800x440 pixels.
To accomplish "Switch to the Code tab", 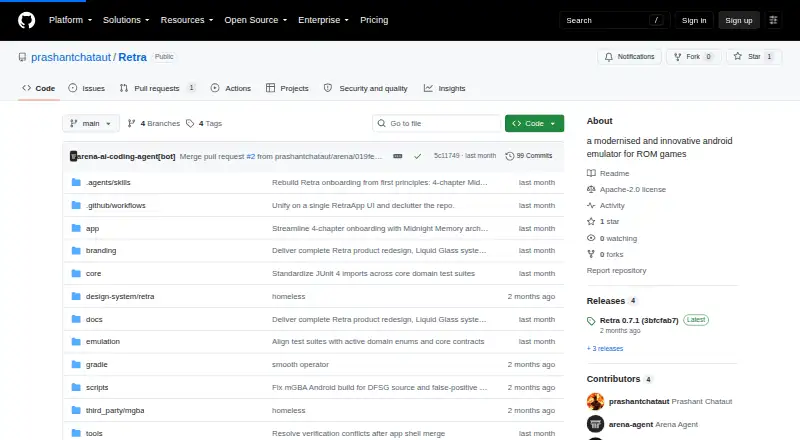I will (39, 88).
